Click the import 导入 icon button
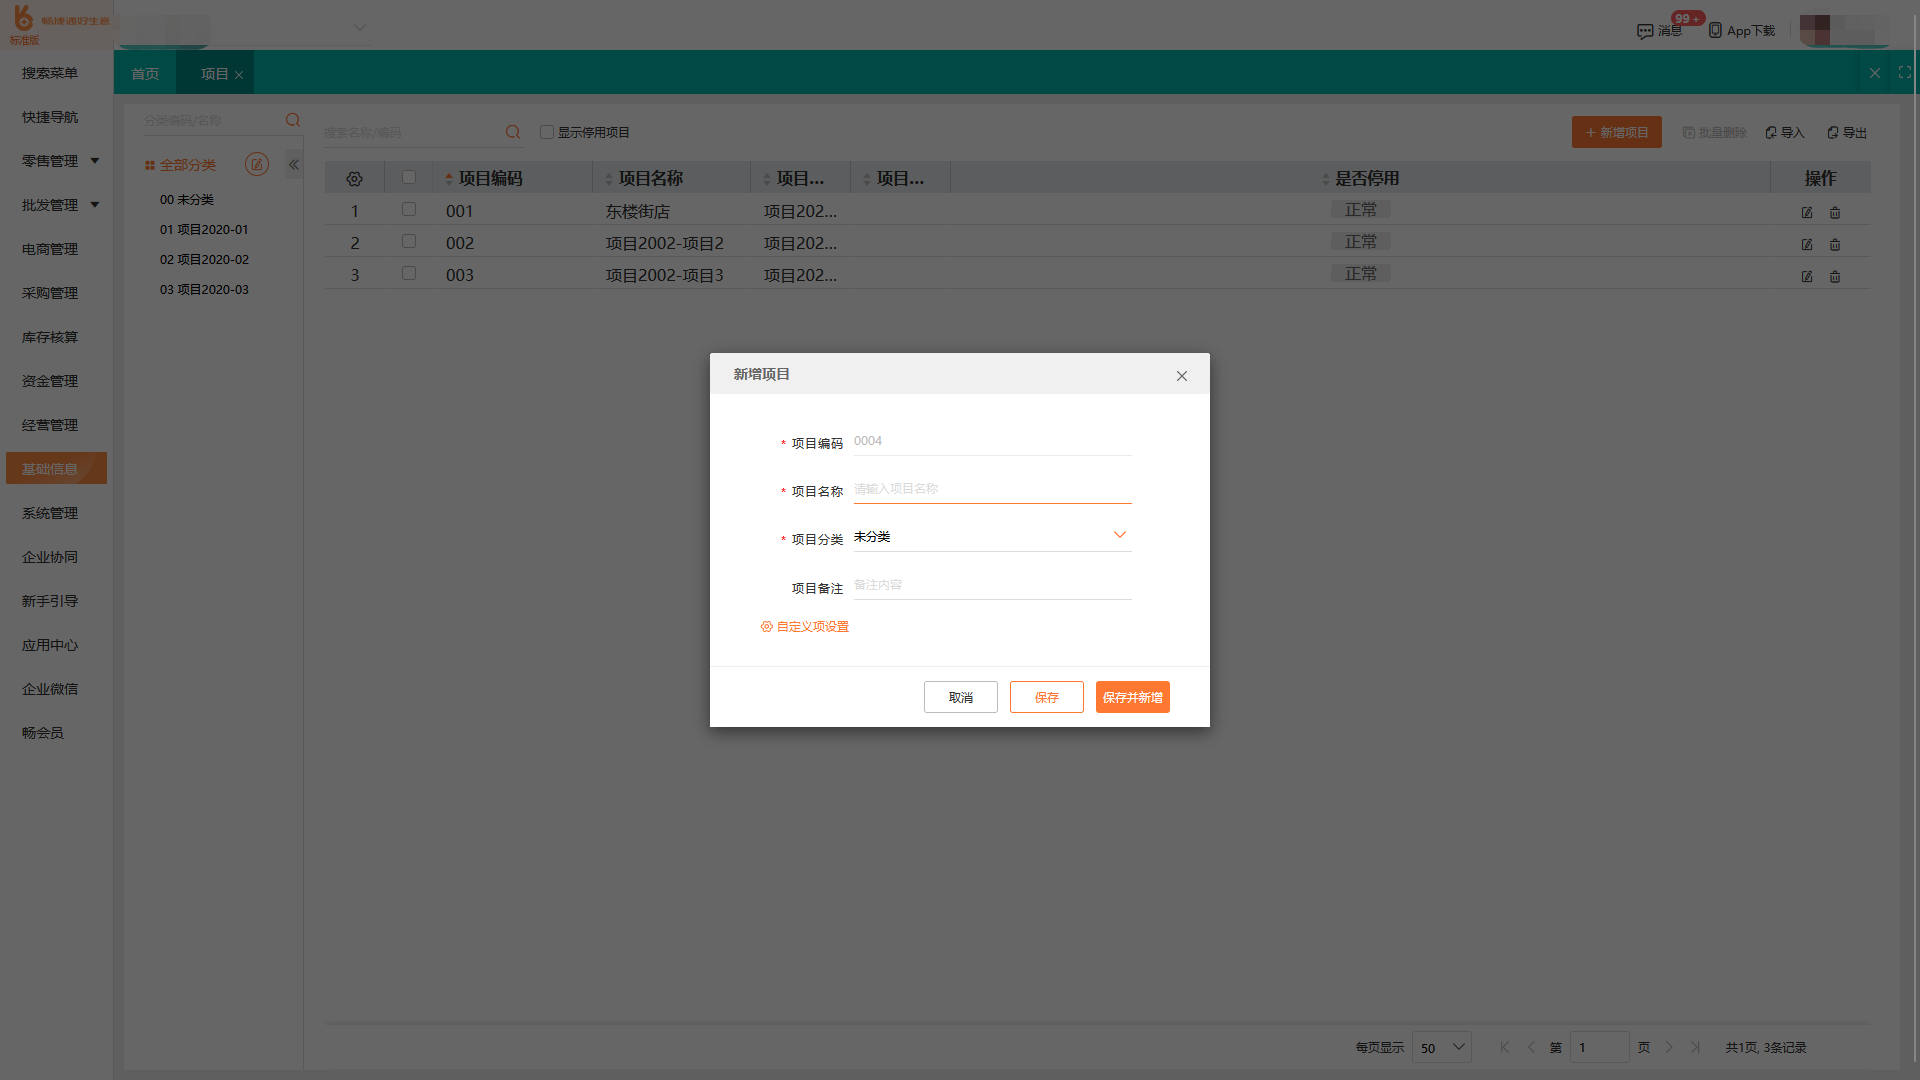The height and width of the screenshot is (1080, 1920). tap(1785, 131)
